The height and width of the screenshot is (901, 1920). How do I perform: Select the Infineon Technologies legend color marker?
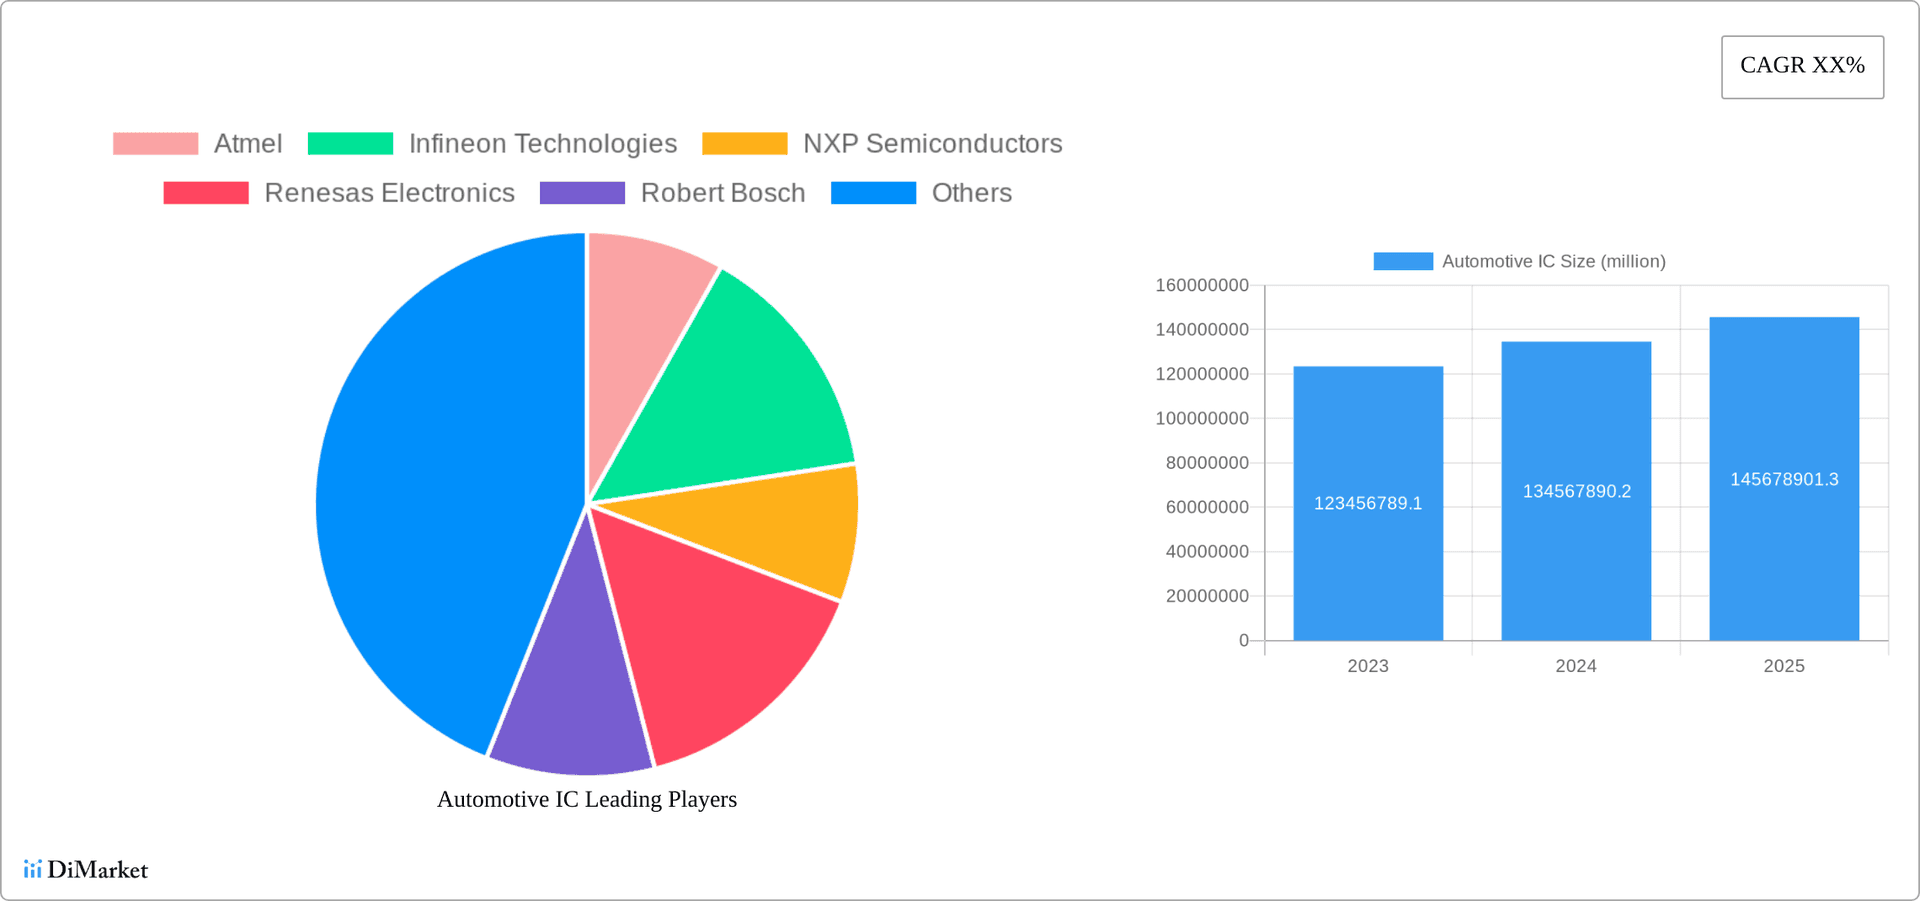point(349,143)
